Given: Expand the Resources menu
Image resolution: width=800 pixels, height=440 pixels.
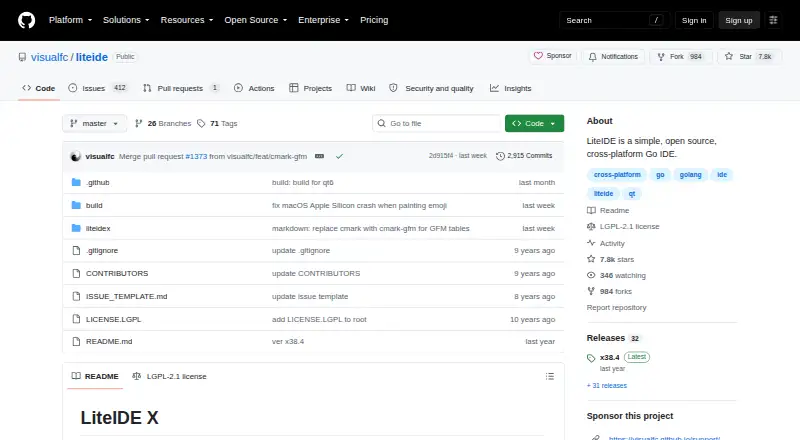Looking at the screenshot, I should (x=187, y=20).
